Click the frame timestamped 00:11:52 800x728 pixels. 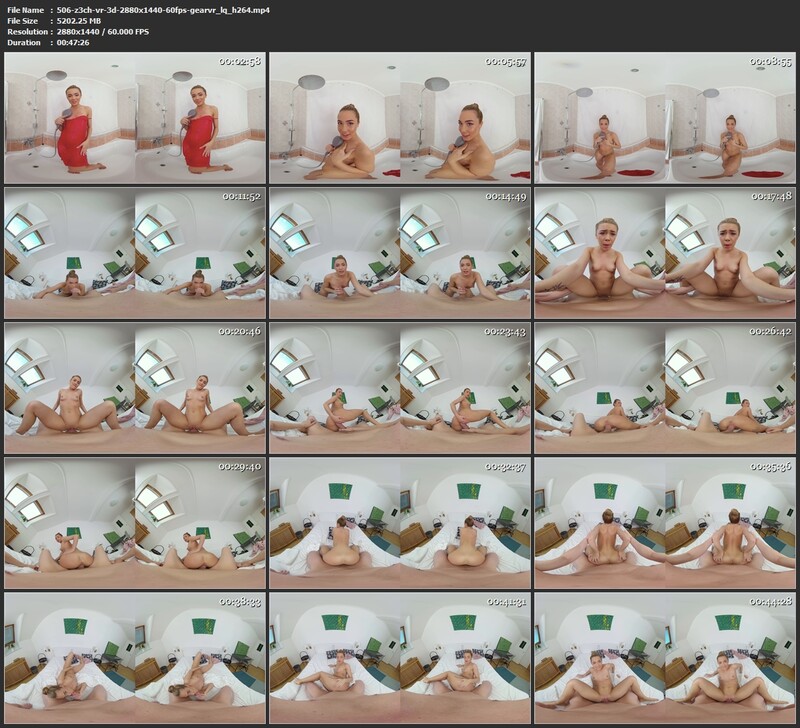click(135, 252)
